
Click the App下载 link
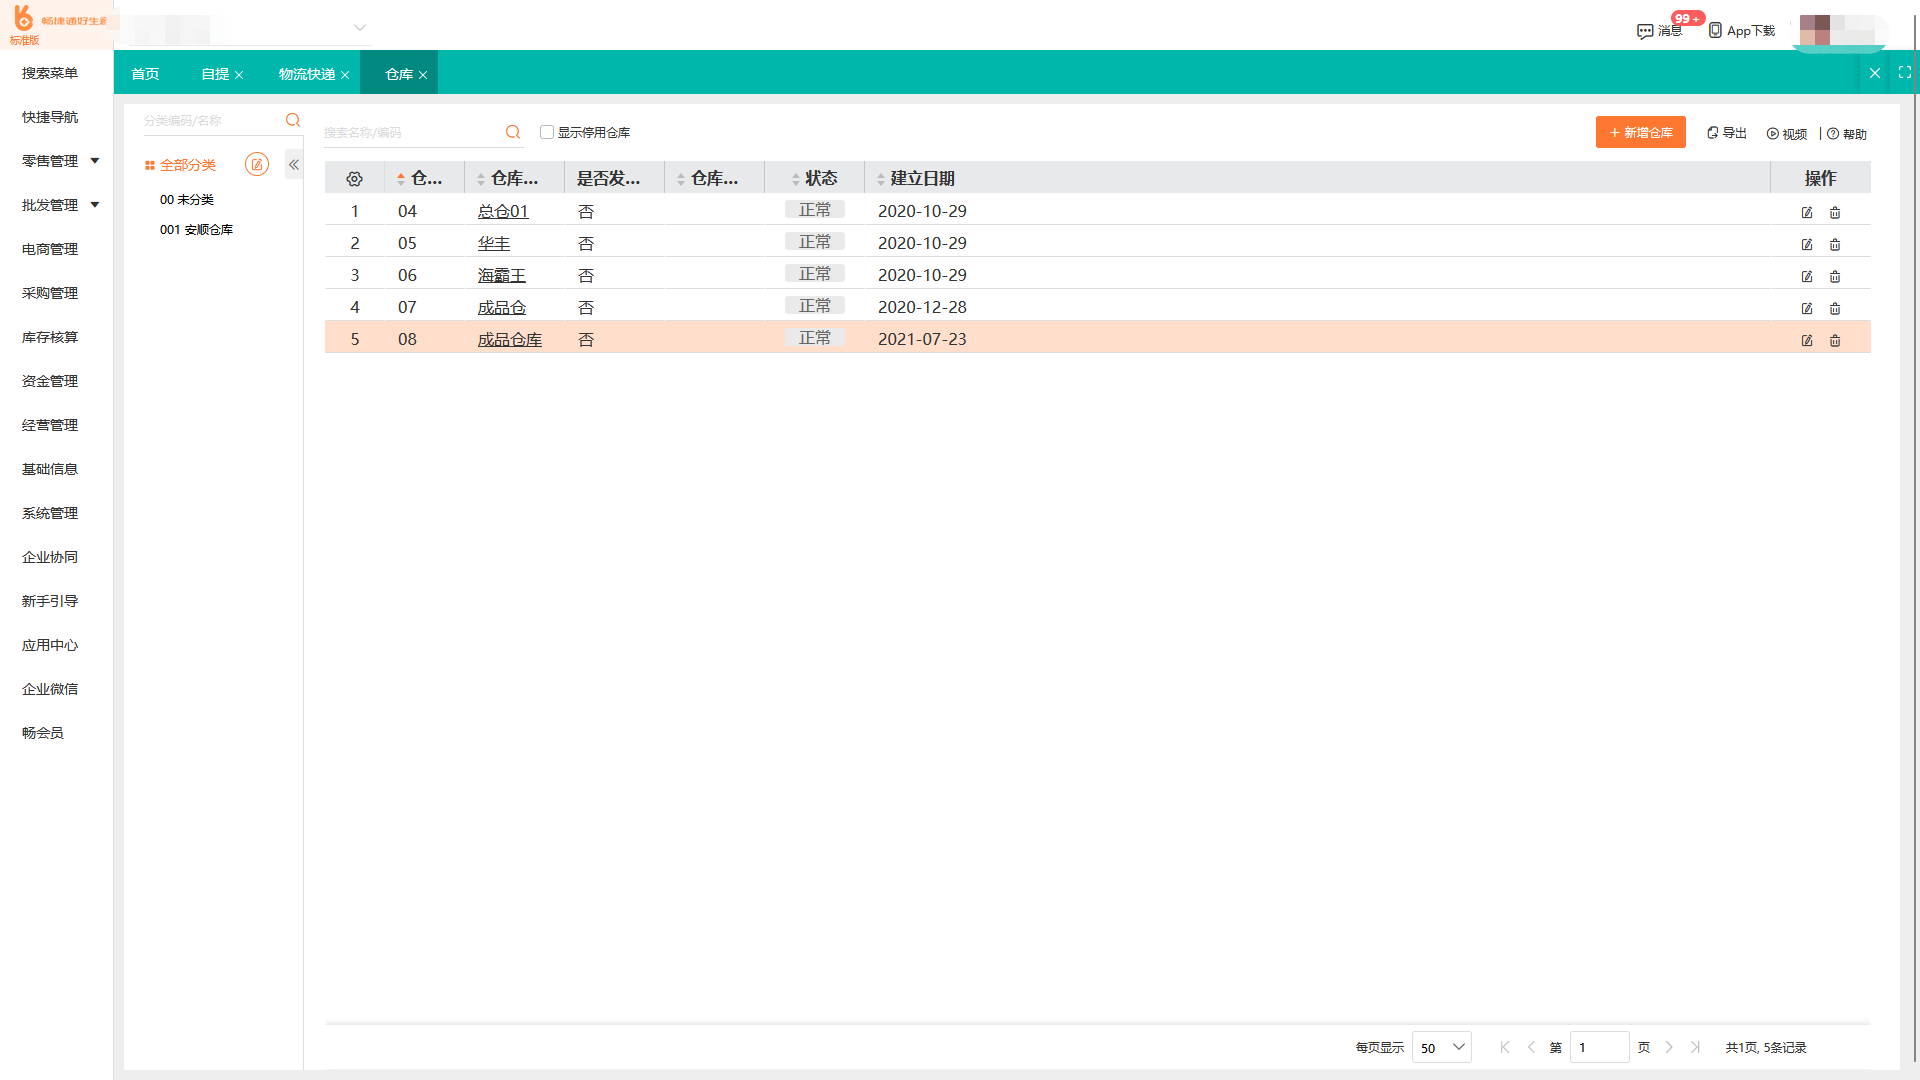[x=1745, y=30]
